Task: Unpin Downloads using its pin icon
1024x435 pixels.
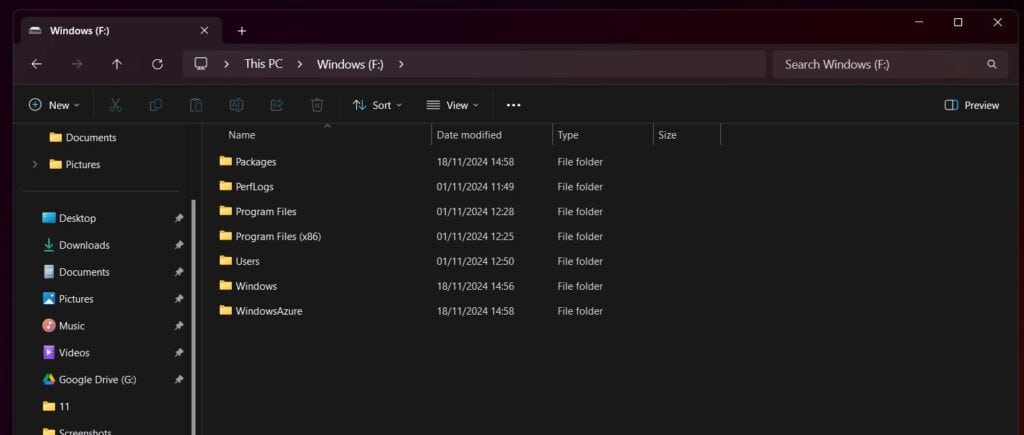Action: (178, 245)
